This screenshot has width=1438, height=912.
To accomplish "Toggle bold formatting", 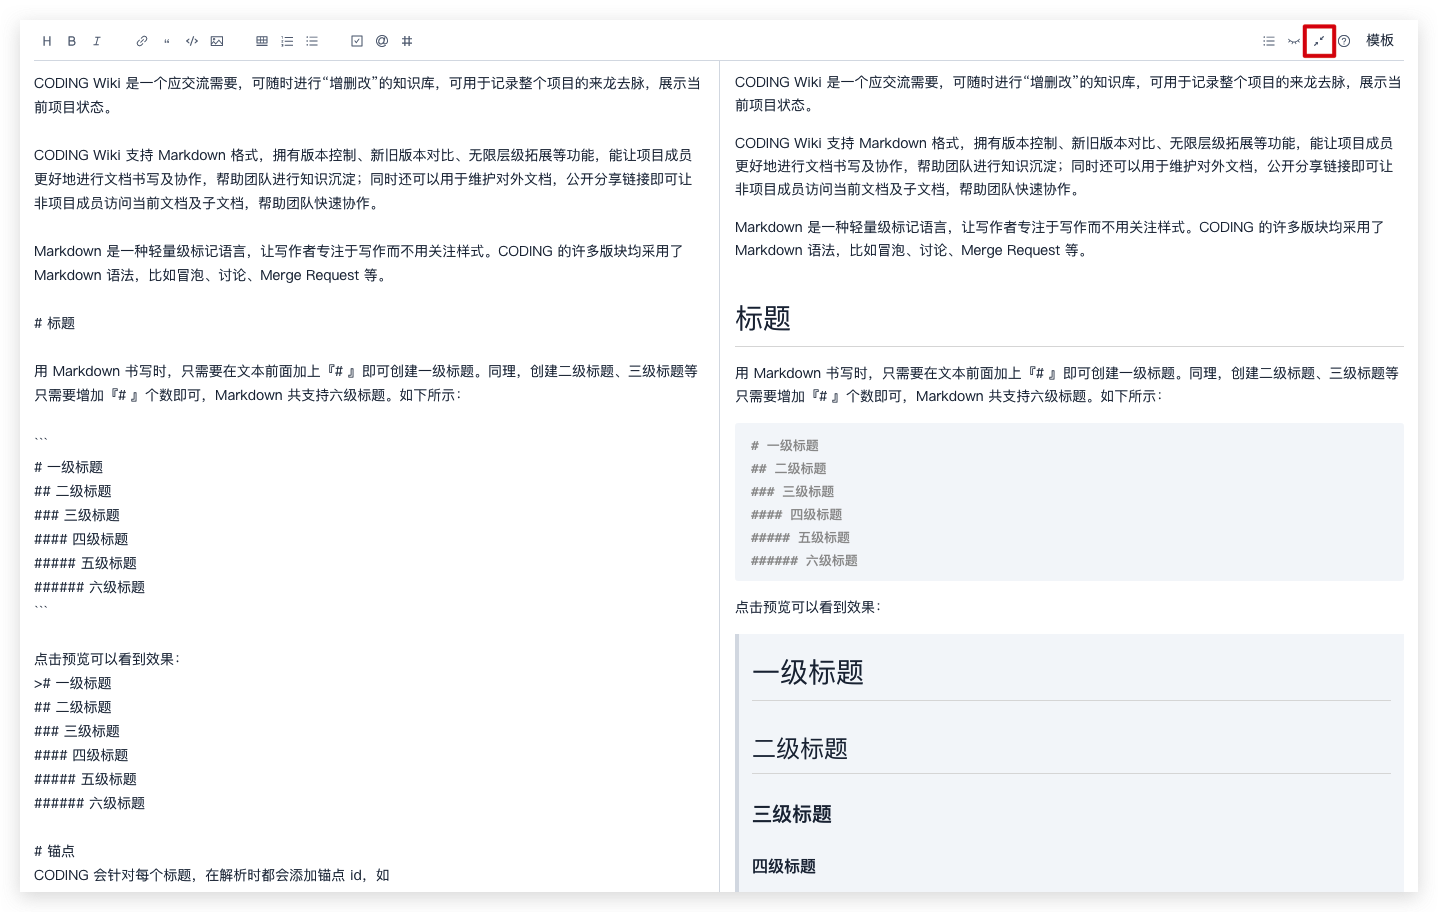I will [72, 41].
